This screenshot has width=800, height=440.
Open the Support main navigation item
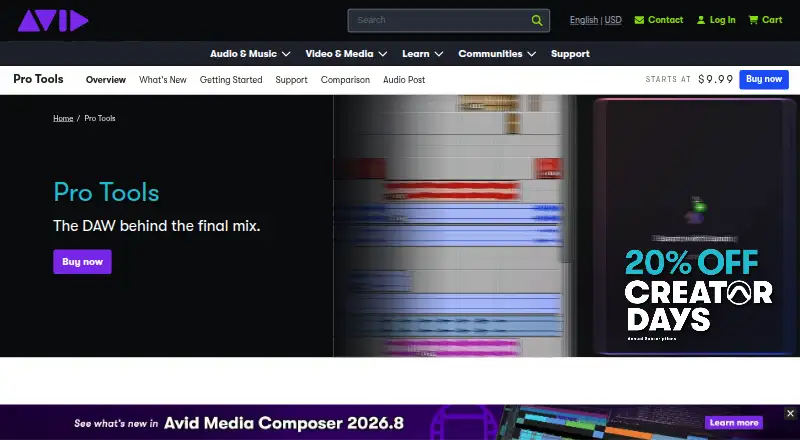pyautogui.click(x=570, y=54)
